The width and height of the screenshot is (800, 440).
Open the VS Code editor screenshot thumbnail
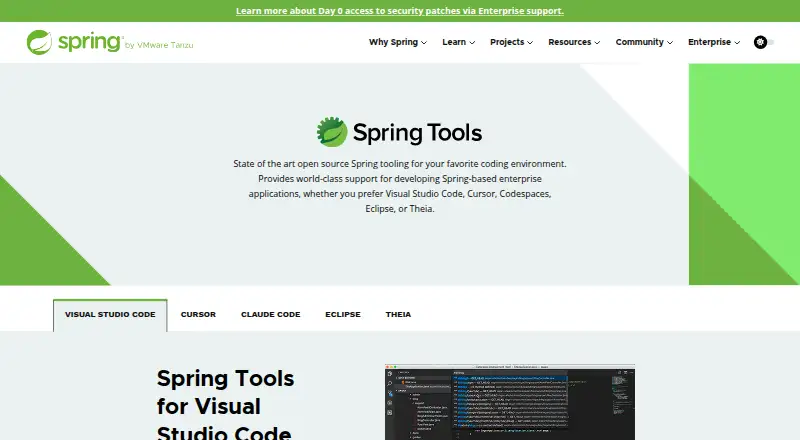pyautogui.click(x=510, y=402)
